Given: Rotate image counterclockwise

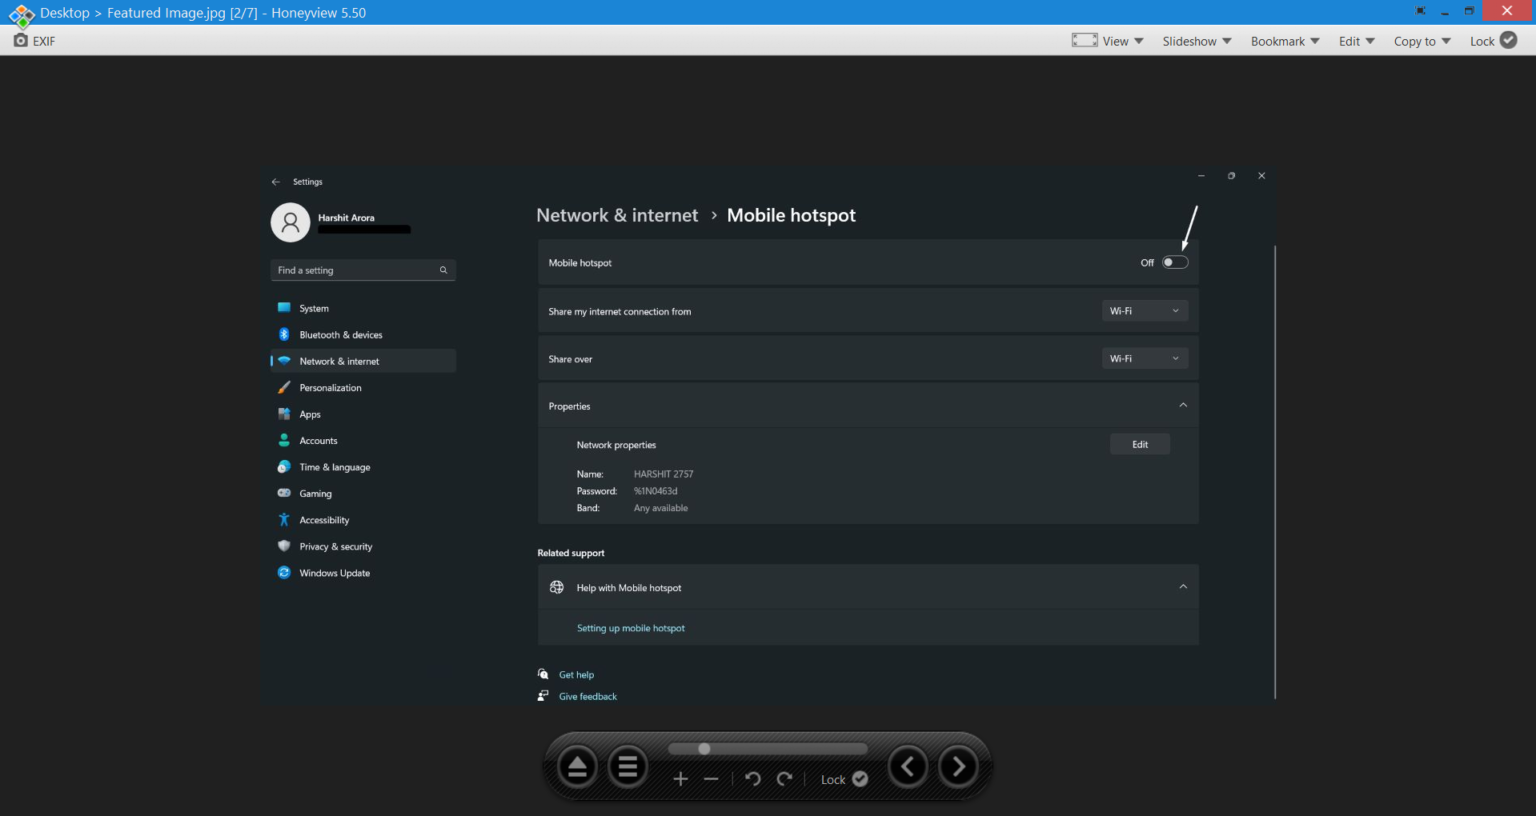Looking at the screenshot, I should 753,779.
